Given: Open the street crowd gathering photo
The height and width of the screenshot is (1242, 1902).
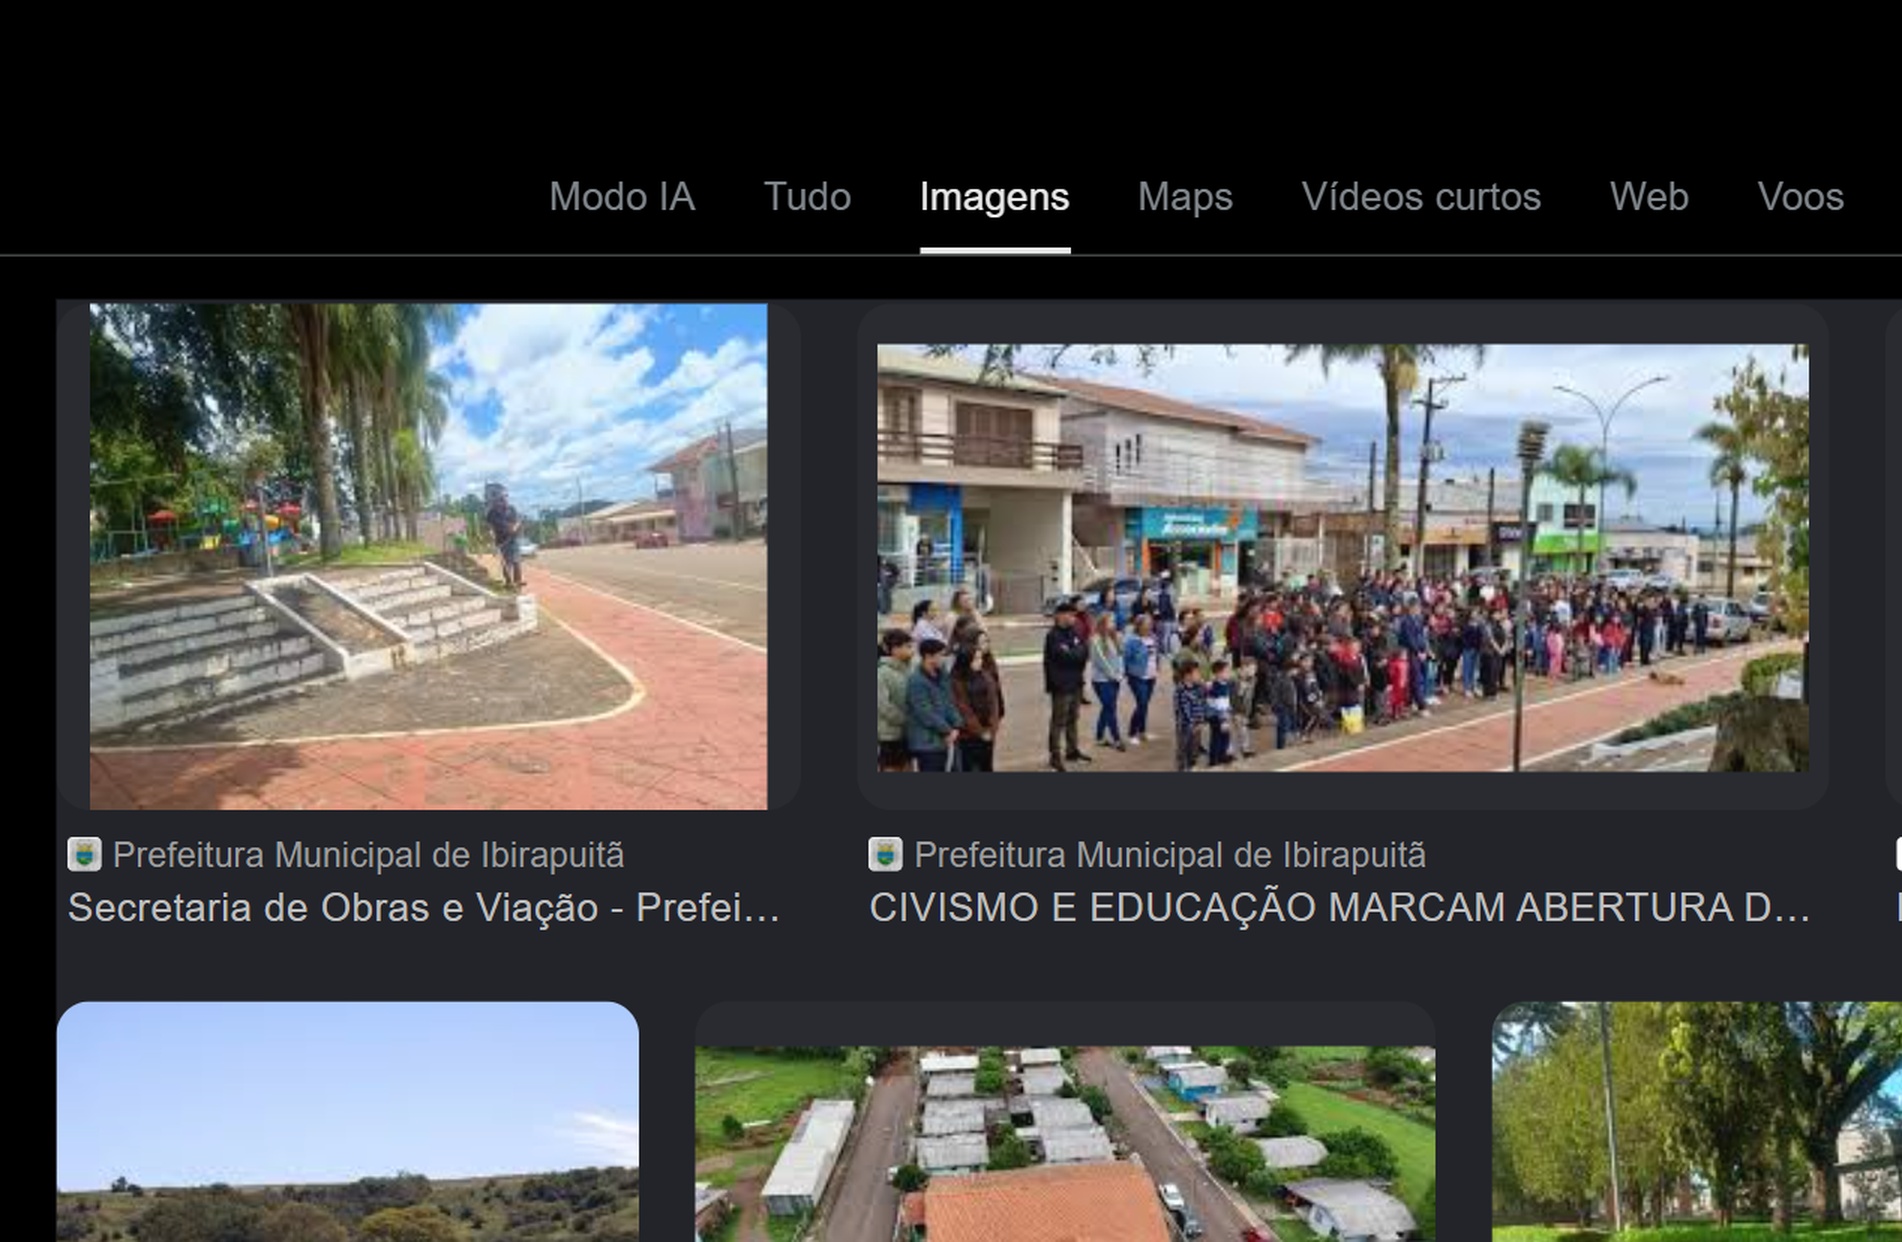Looking at the screenshot, I should pyautogui.click(x=1342, y=557).
